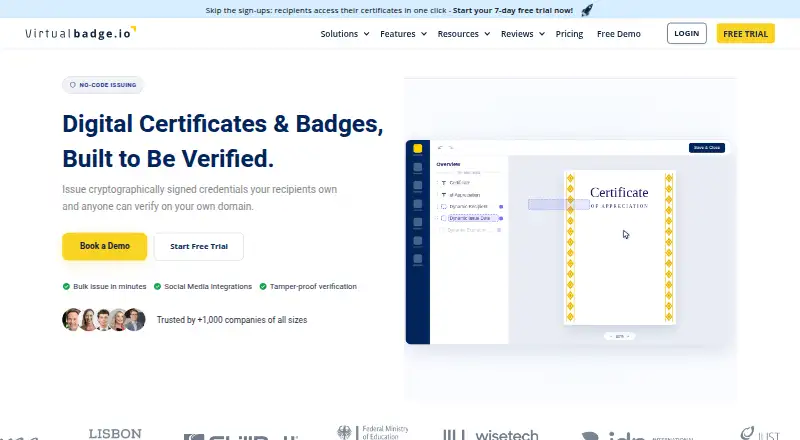Viewport: 800px width, 440px height.
Task: Click the LISBON logo
Action: click(x=115, y=433)
